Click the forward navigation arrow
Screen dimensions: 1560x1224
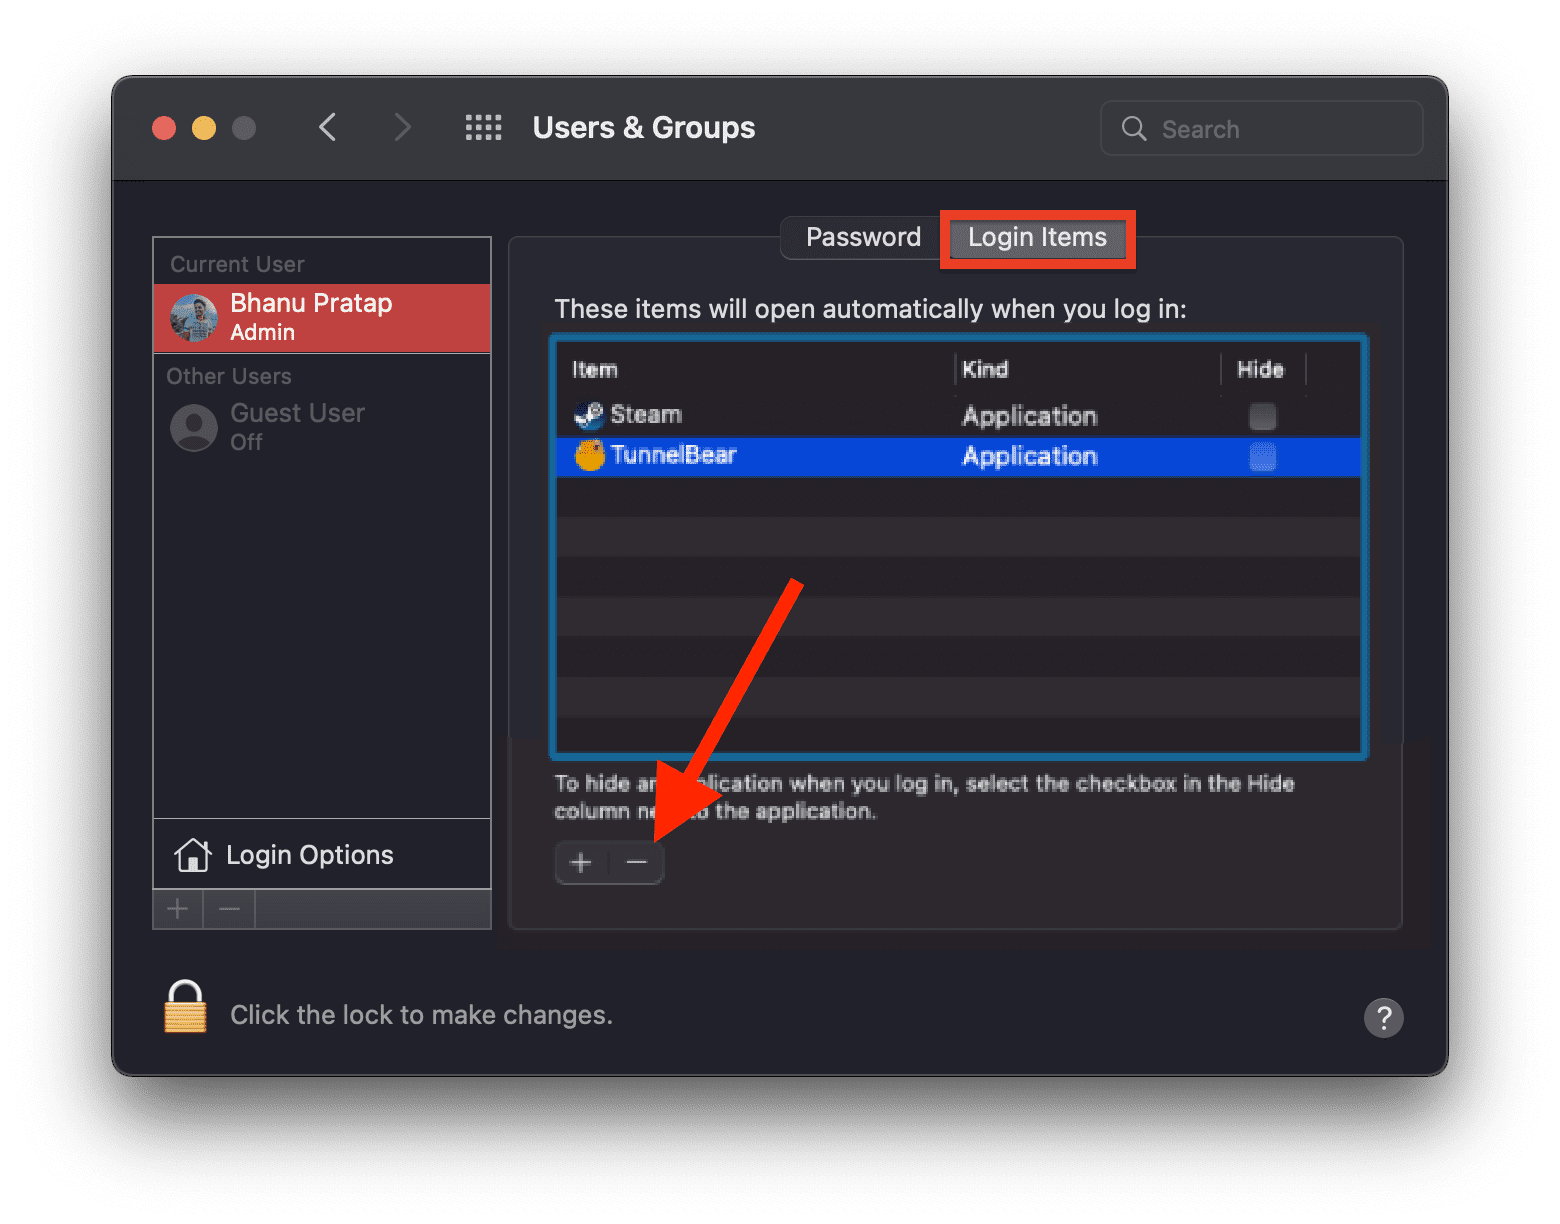coord(402,127)
